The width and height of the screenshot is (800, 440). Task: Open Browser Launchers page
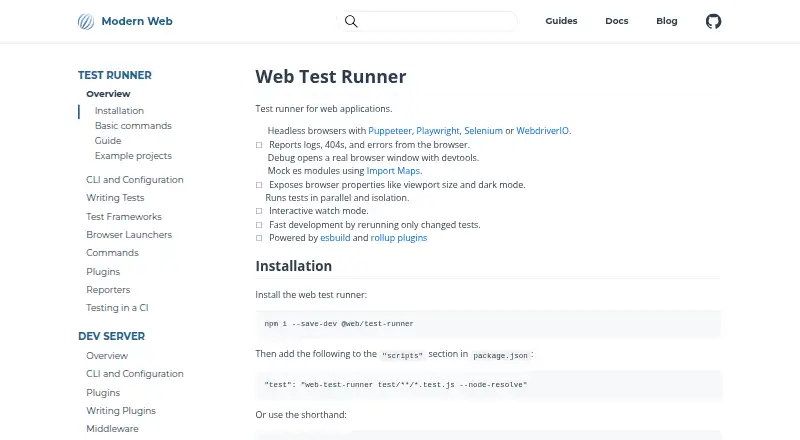(129, 235)
